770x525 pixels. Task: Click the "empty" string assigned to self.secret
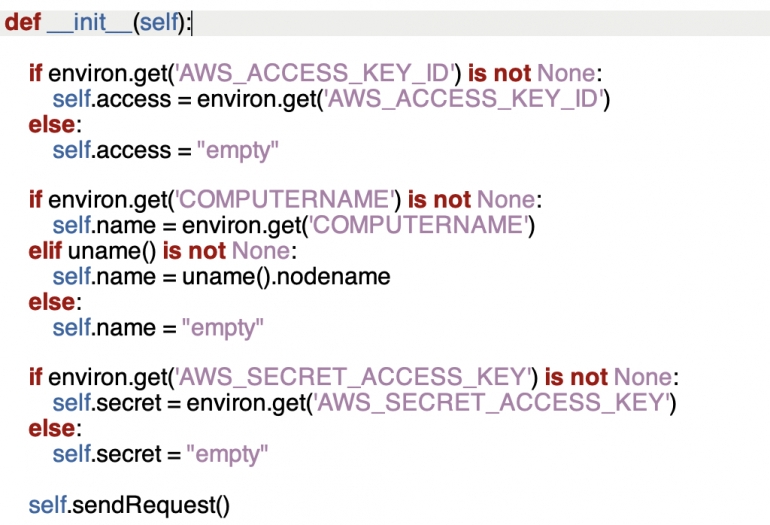coord(229,454)
